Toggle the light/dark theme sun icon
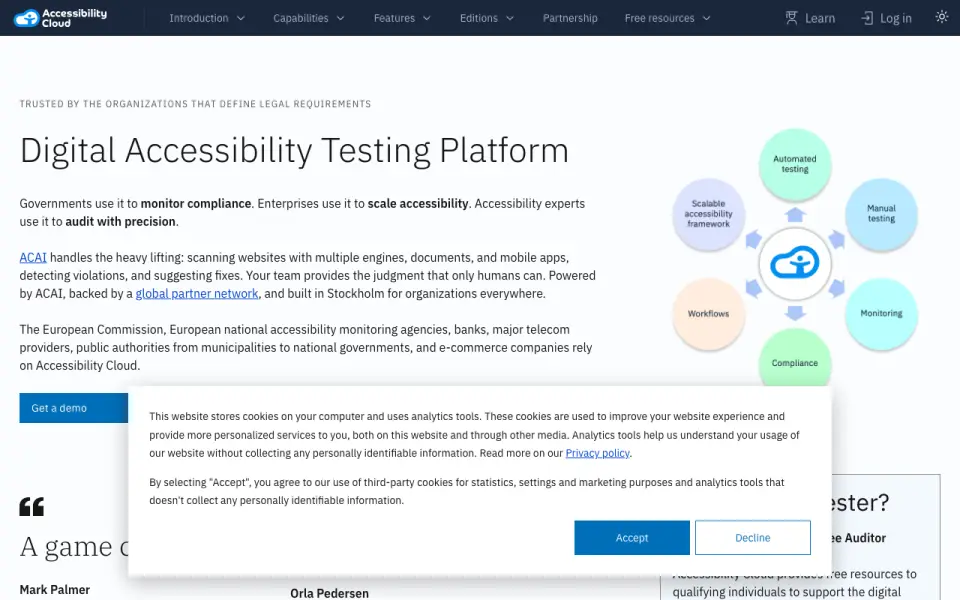Image resolution: width=960 pixels, height=600 pixels. [x=942, y=17]
